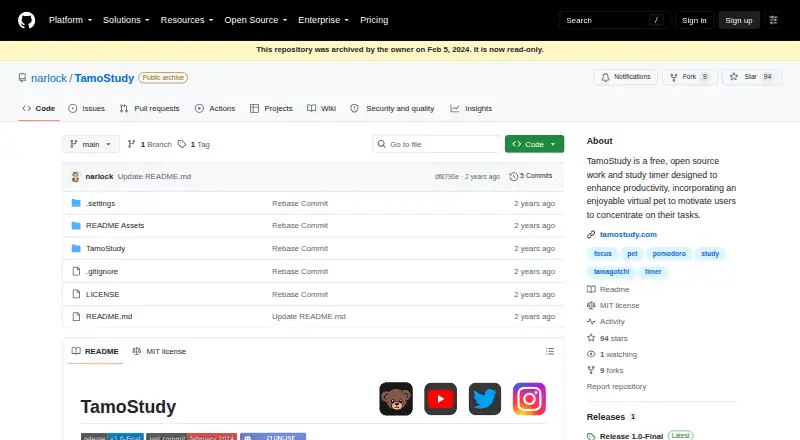This screenshot has width=800, height=440.
Task: Click the .gitignore file icon
Action: click(x=76, y=271)
